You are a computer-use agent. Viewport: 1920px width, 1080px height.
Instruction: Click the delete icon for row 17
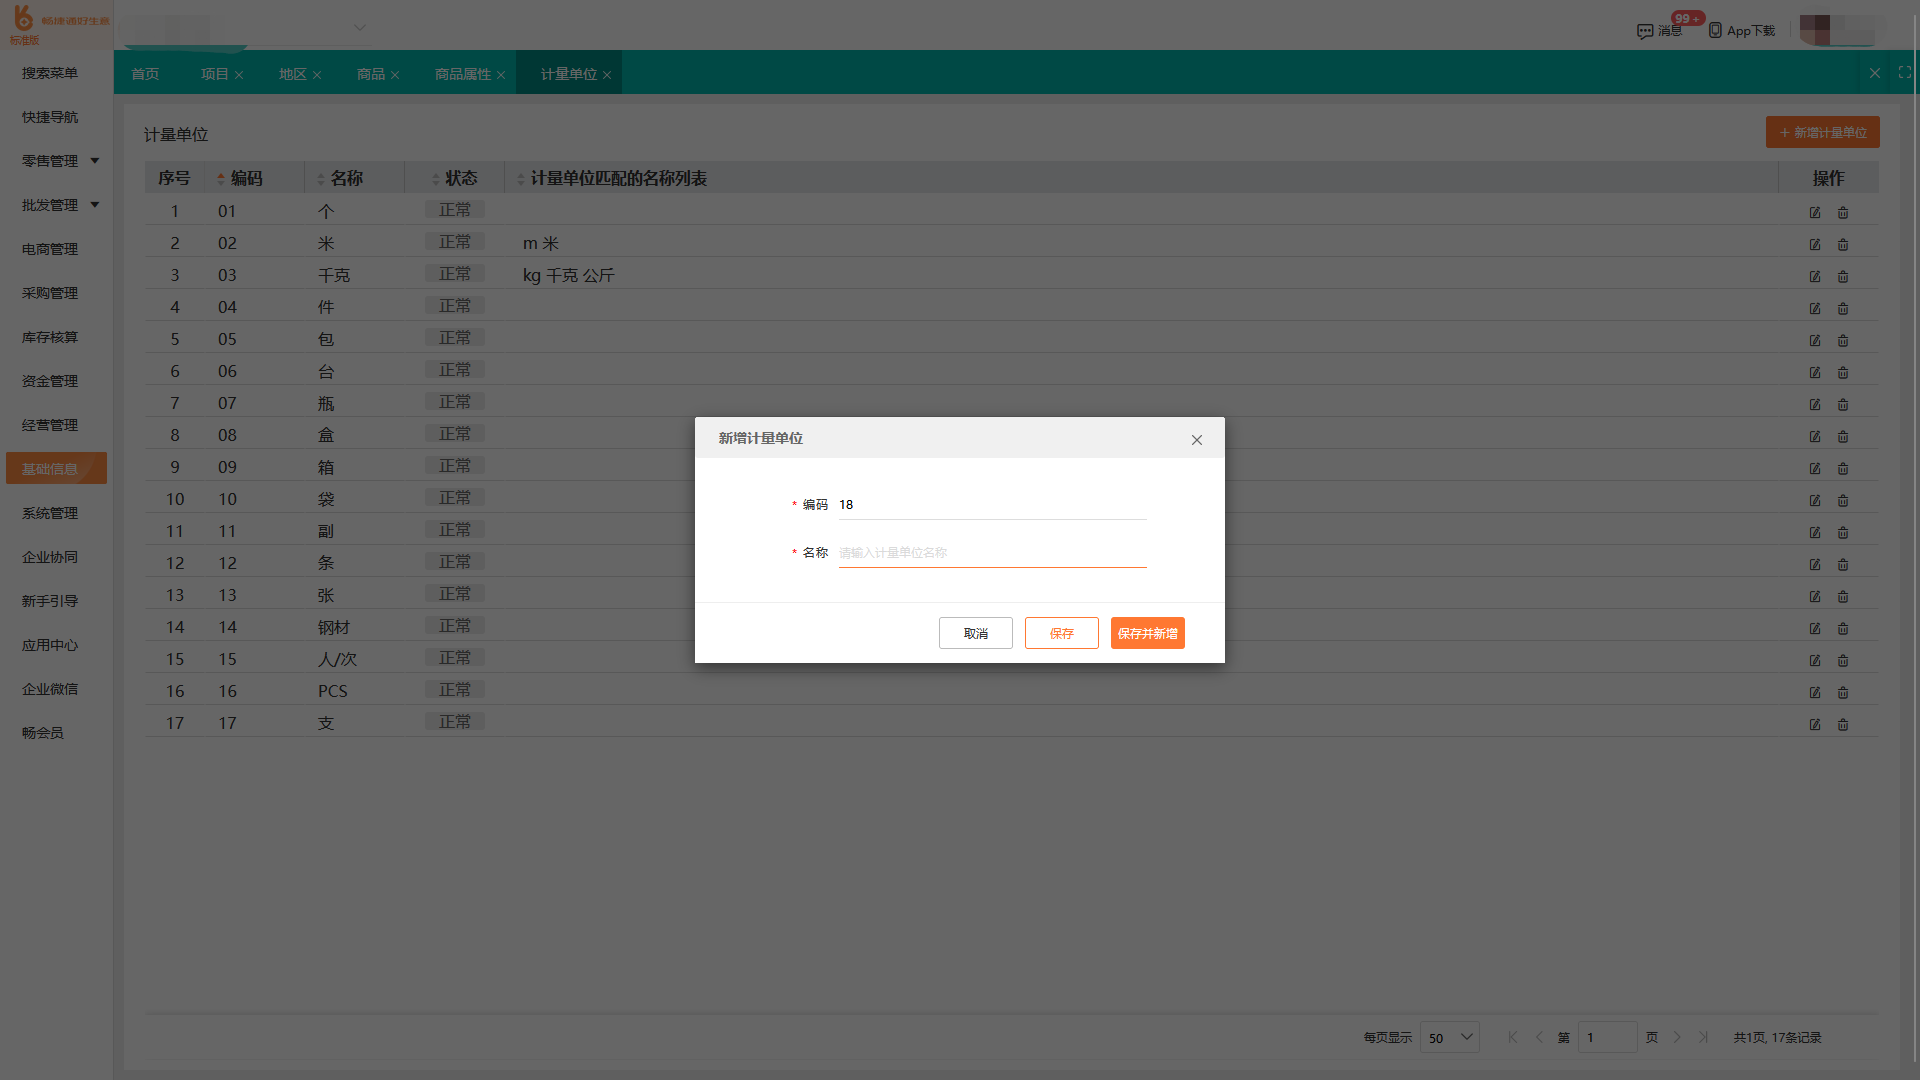pos(1842,724)
